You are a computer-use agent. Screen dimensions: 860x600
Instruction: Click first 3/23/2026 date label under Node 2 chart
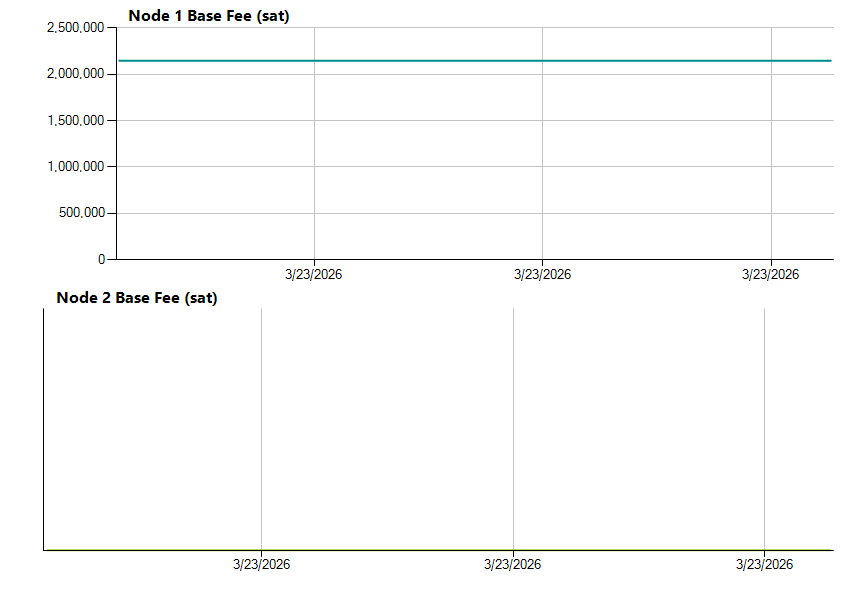(261, 565)
